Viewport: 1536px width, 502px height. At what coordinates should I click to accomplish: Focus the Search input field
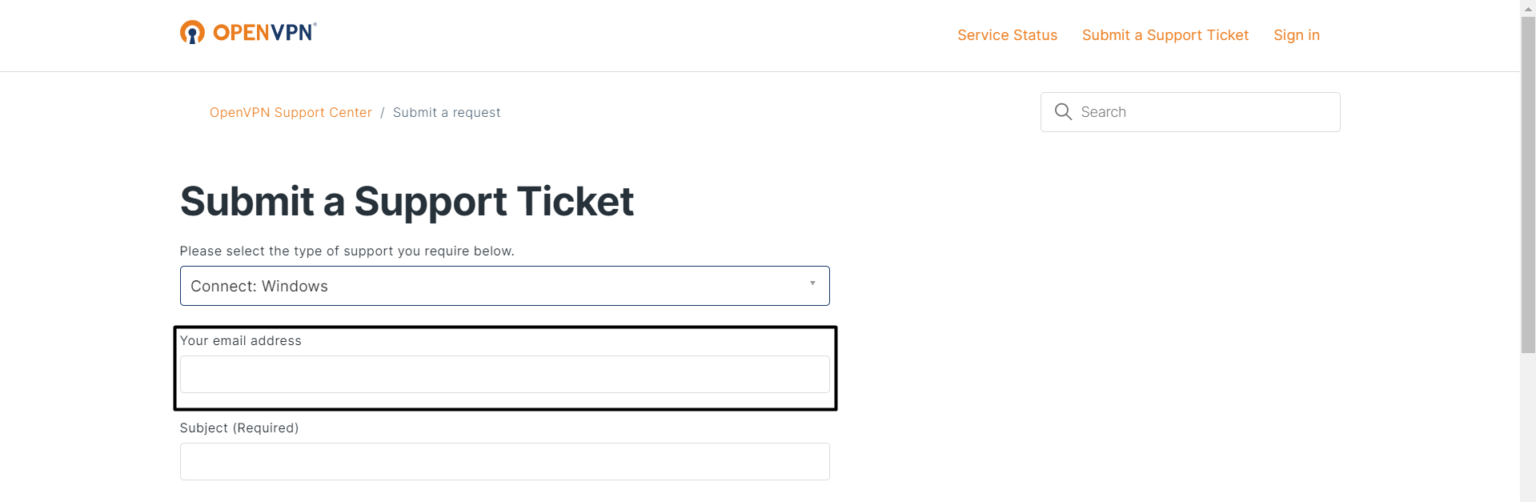1200,112
